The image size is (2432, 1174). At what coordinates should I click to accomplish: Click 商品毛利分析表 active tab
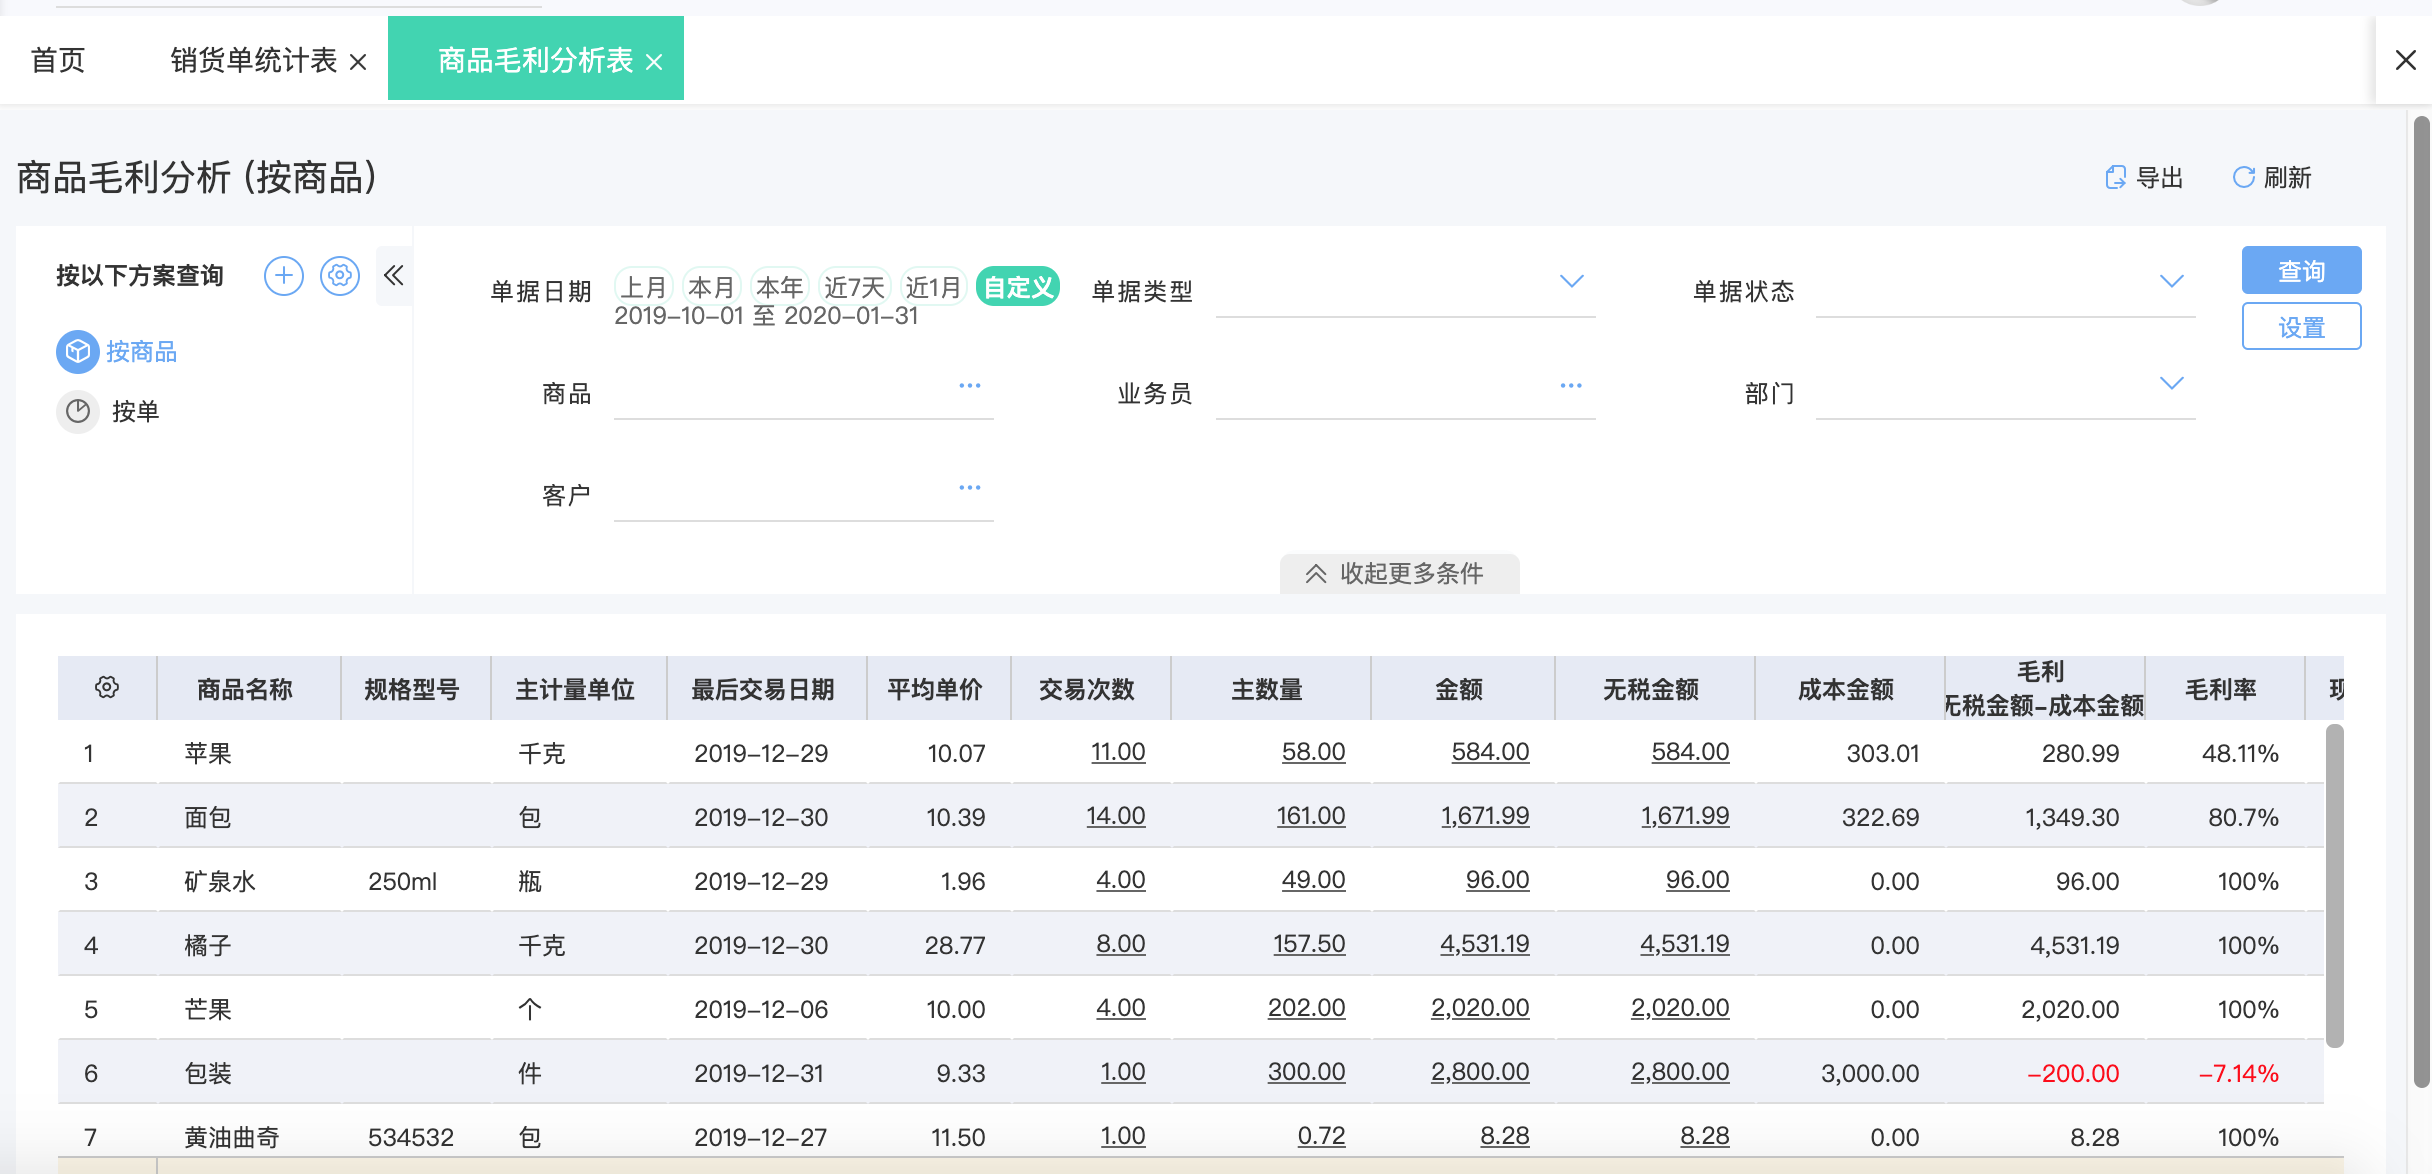click(x=537, y=60)
